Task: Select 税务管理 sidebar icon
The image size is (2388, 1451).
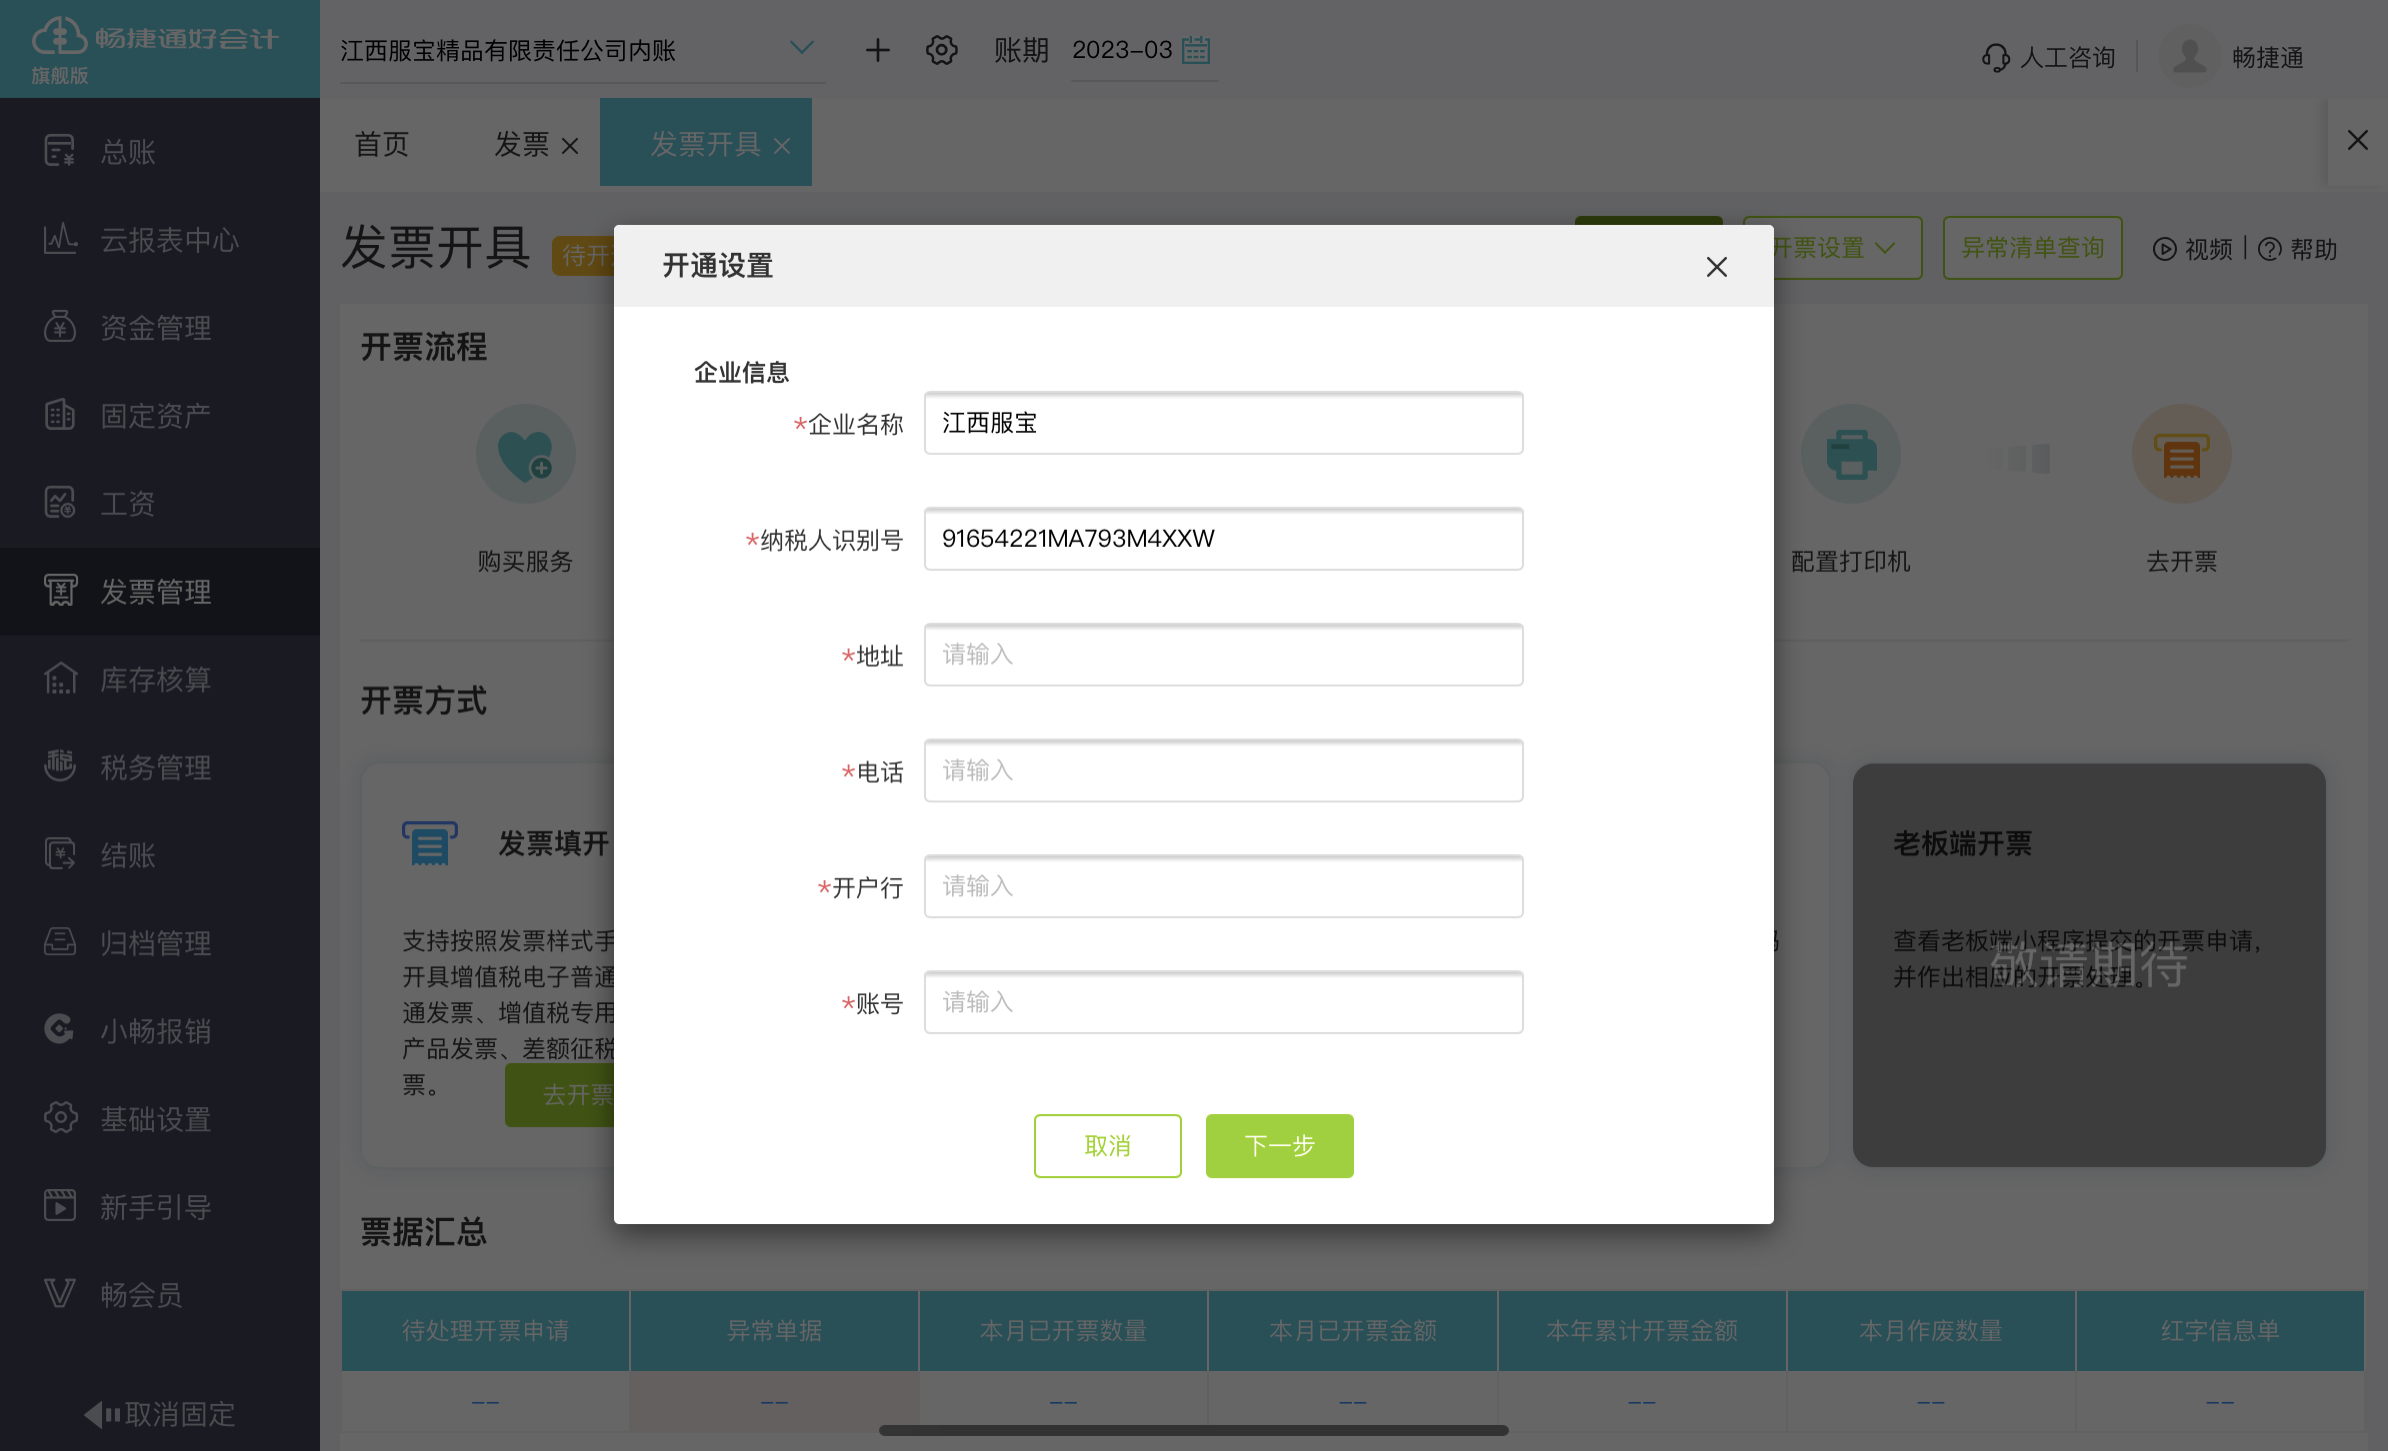Action: pyautogui.click(x=60, y=766)
